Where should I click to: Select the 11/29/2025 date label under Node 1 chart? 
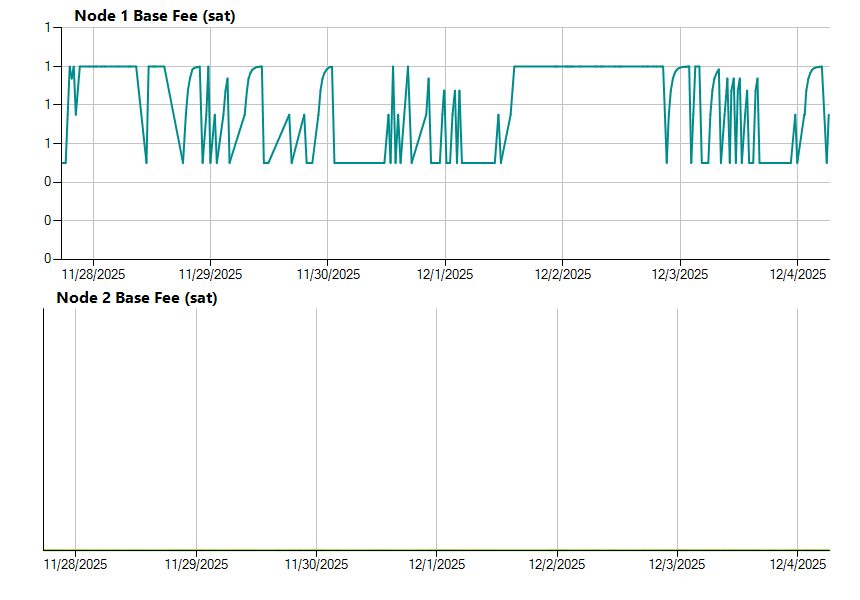click(210, 274)
